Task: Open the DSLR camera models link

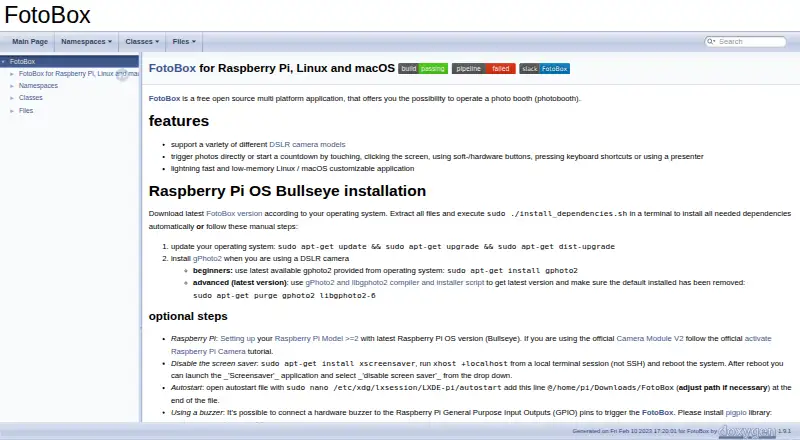Action: coord(307,144)
